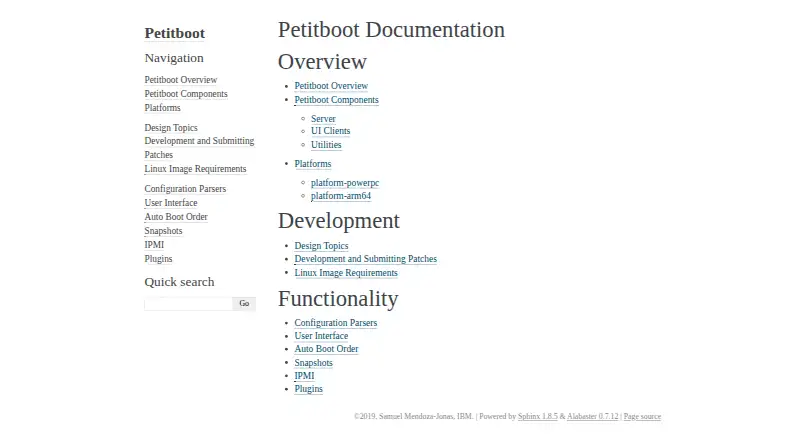Open Configuration Parsers under Functionality heading

coord(336,323)
